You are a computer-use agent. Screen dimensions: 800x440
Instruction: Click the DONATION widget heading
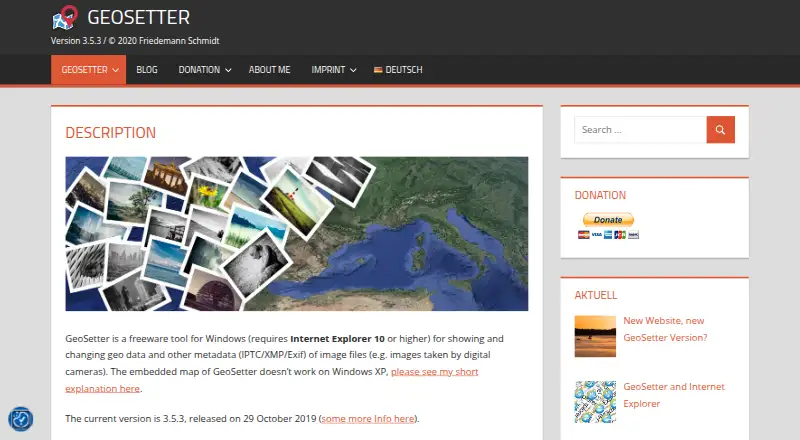click(x=600, y=195)
